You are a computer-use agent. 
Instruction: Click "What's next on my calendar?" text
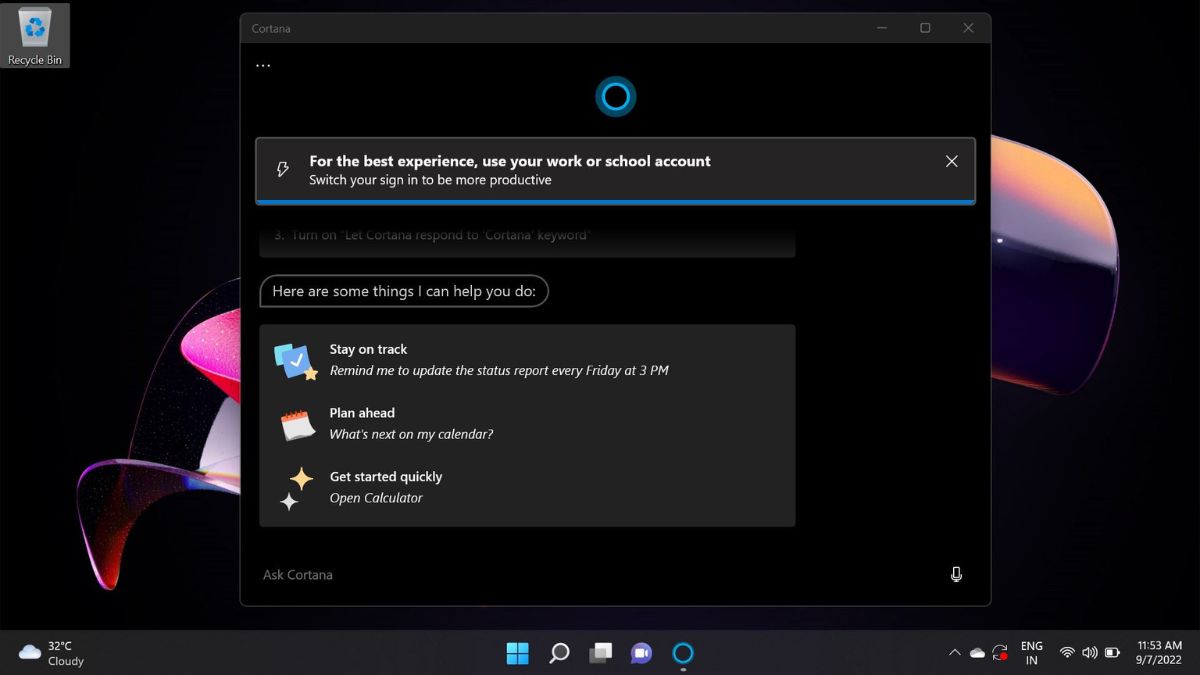(x=411, y=434)
